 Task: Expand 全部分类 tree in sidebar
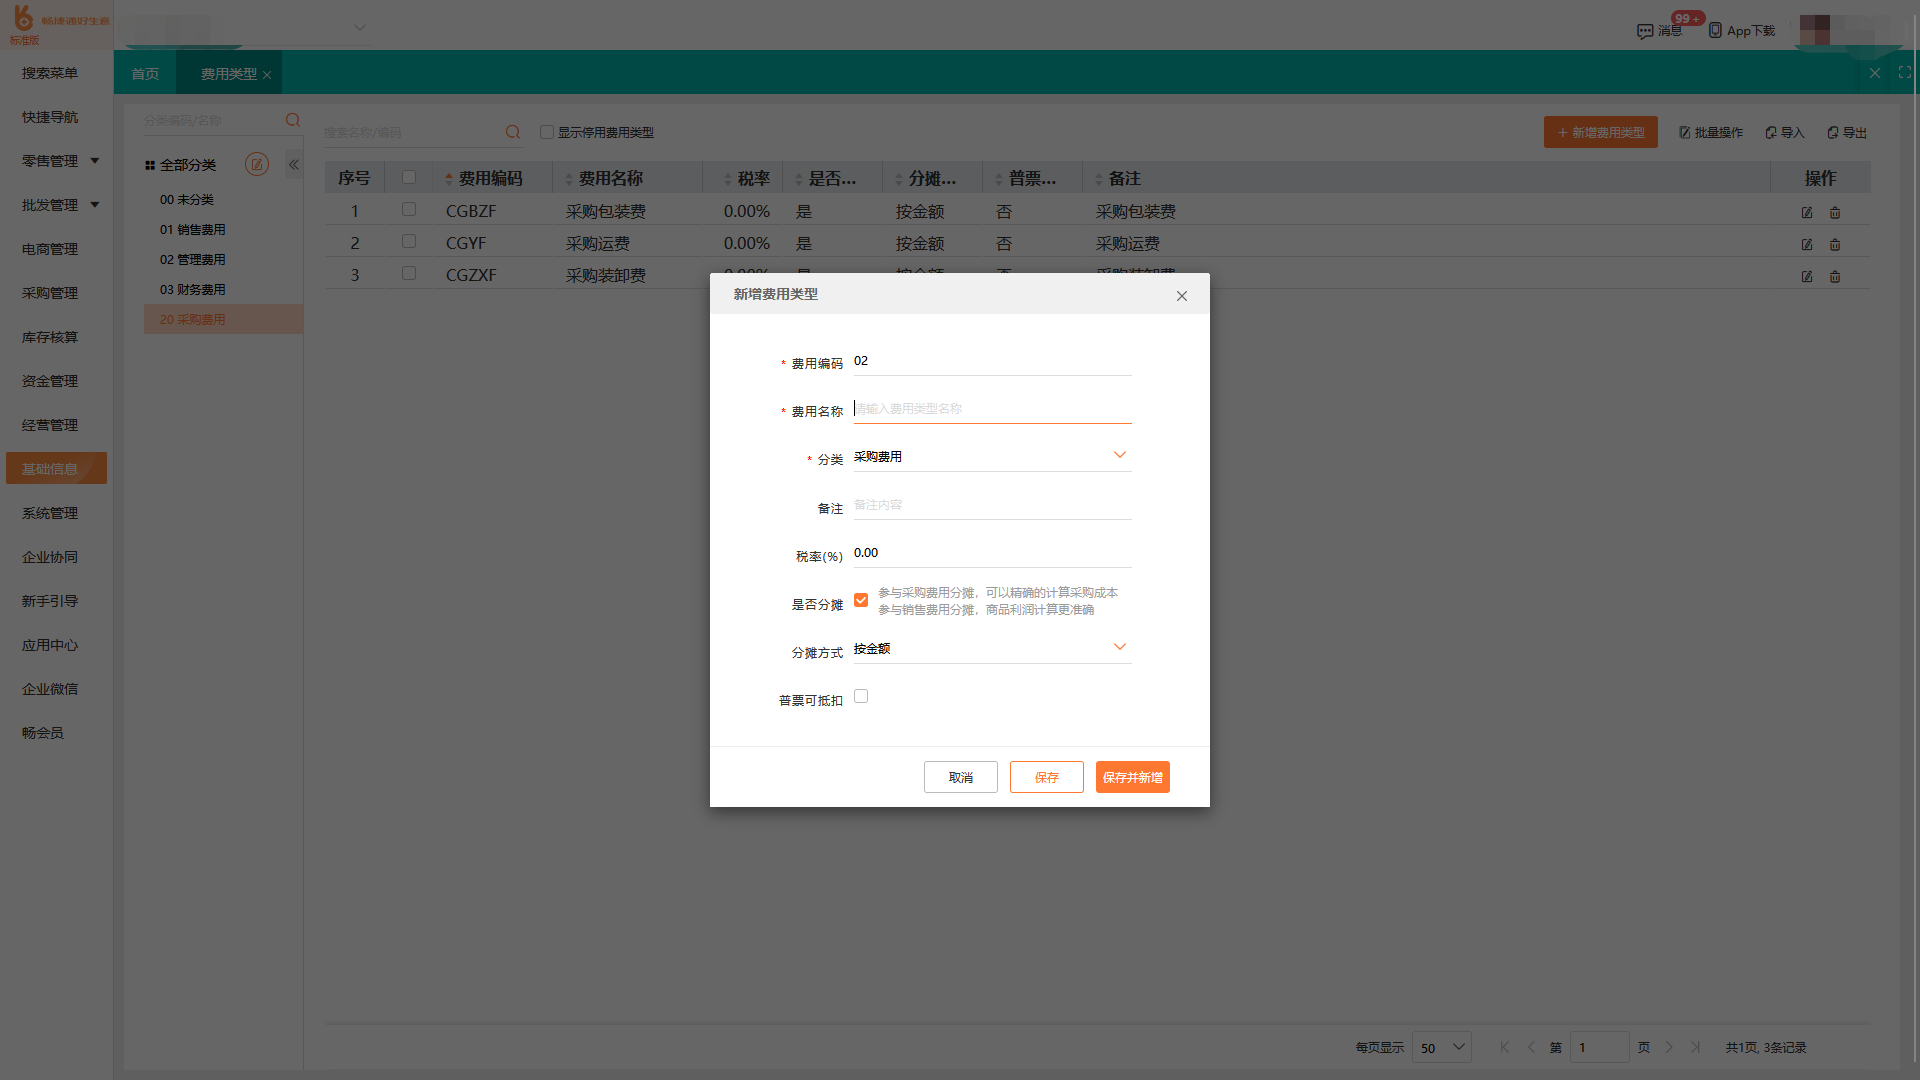click(149, 165)
